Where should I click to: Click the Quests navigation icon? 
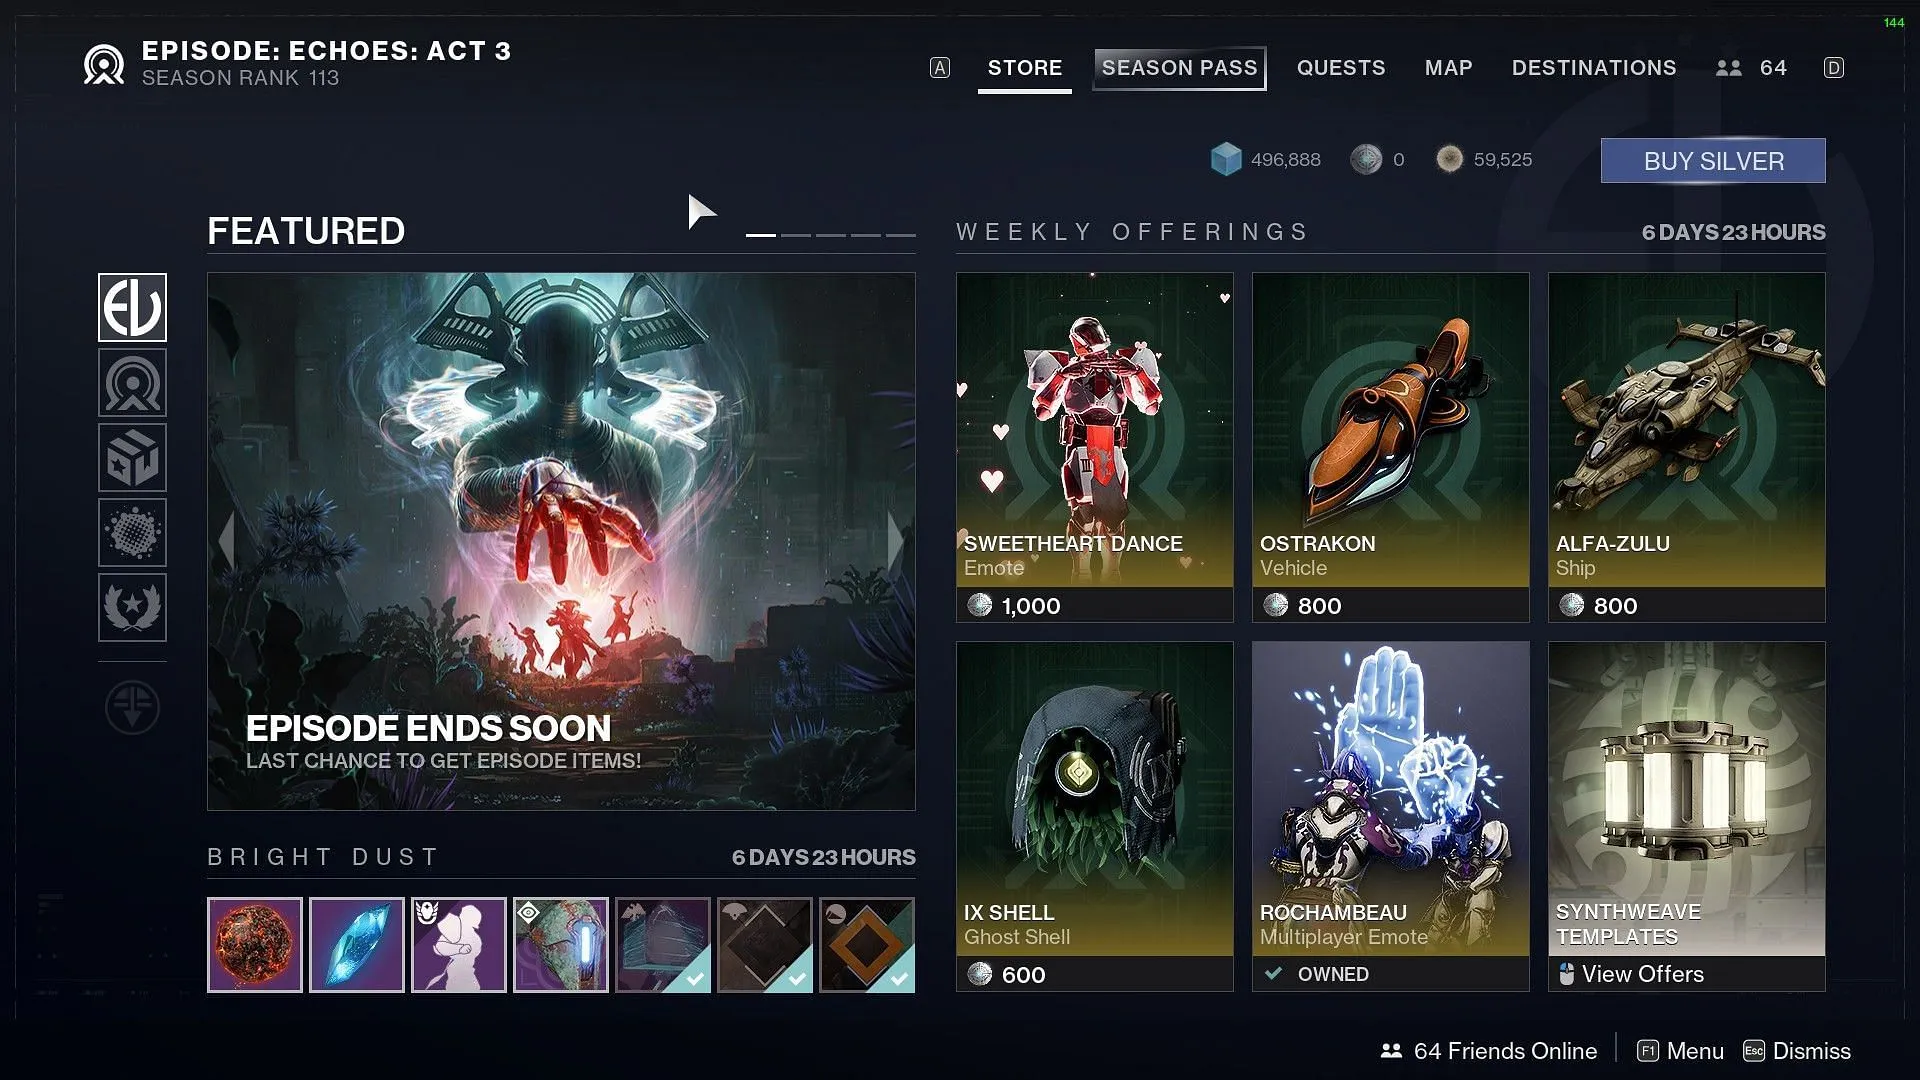[1341, 67]
